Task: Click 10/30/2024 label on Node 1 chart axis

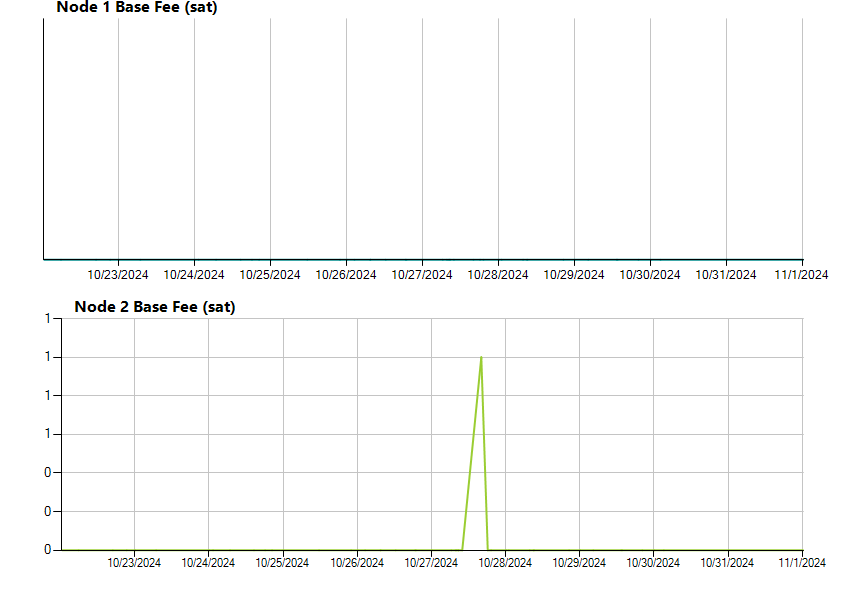Action: tap(650, 274)
